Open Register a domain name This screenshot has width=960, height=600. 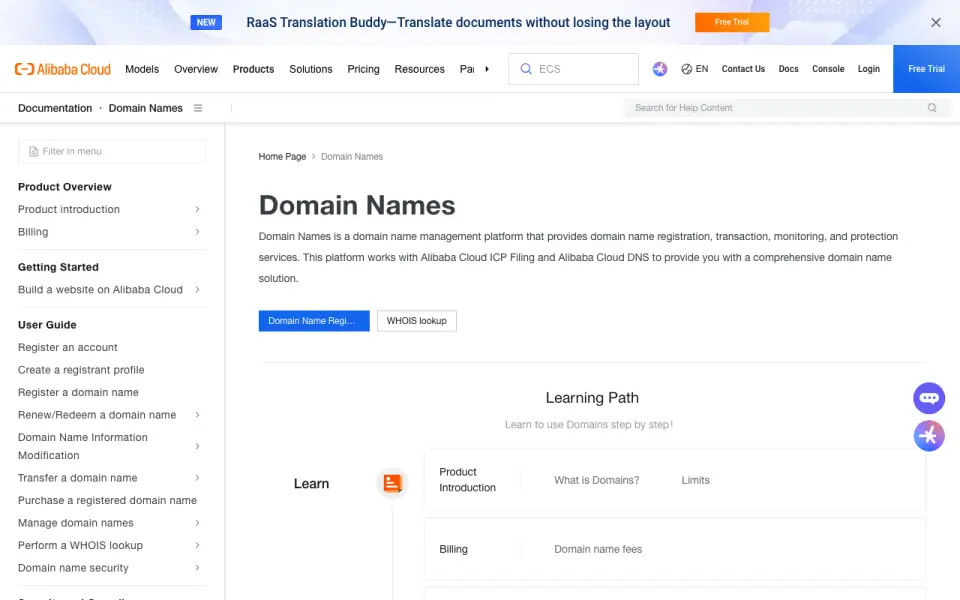click(78, 392)
